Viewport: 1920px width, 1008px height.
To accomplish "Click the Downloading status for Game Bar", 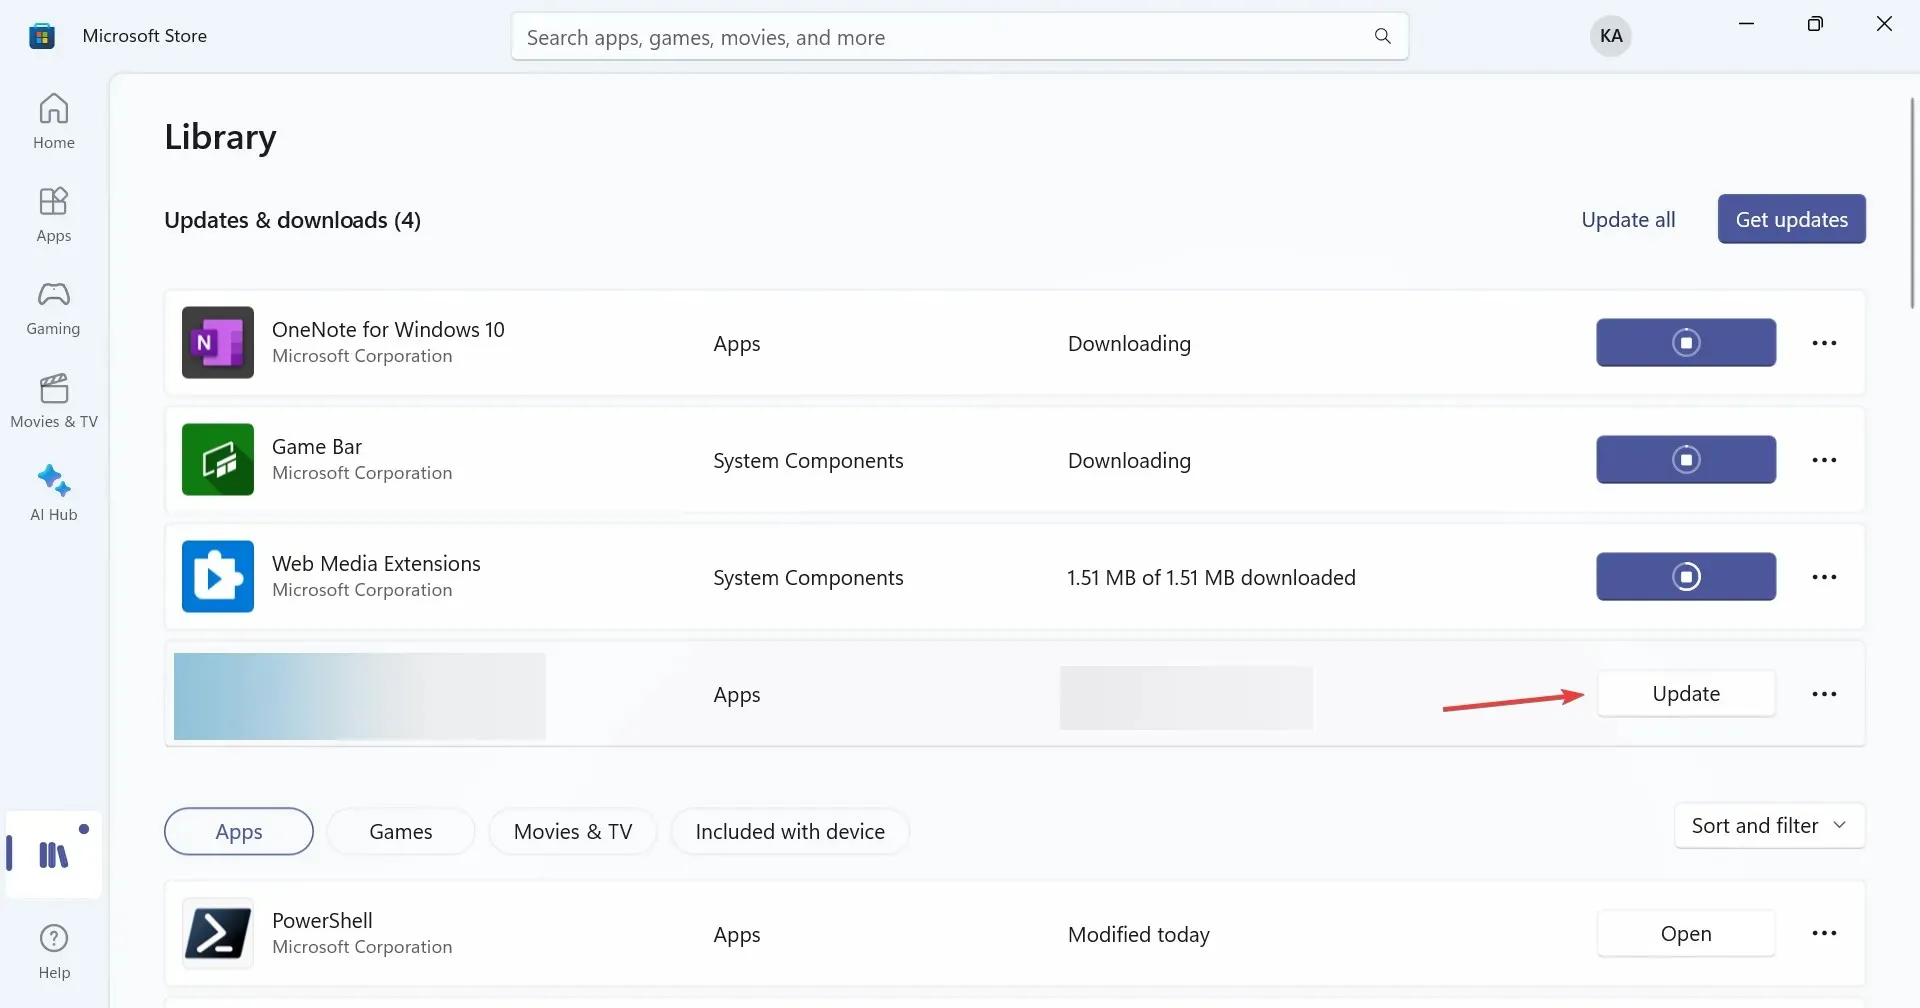I will (x=1129, y=460).
